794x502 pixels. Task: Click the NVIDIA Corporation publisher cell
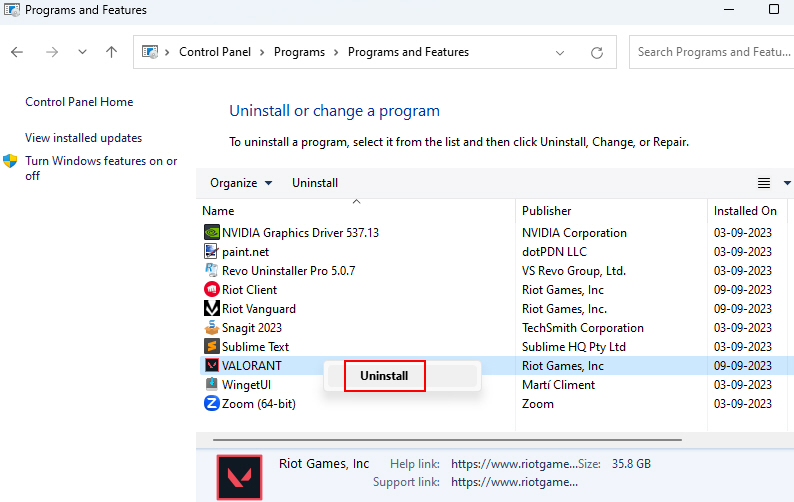coord(574,233)
